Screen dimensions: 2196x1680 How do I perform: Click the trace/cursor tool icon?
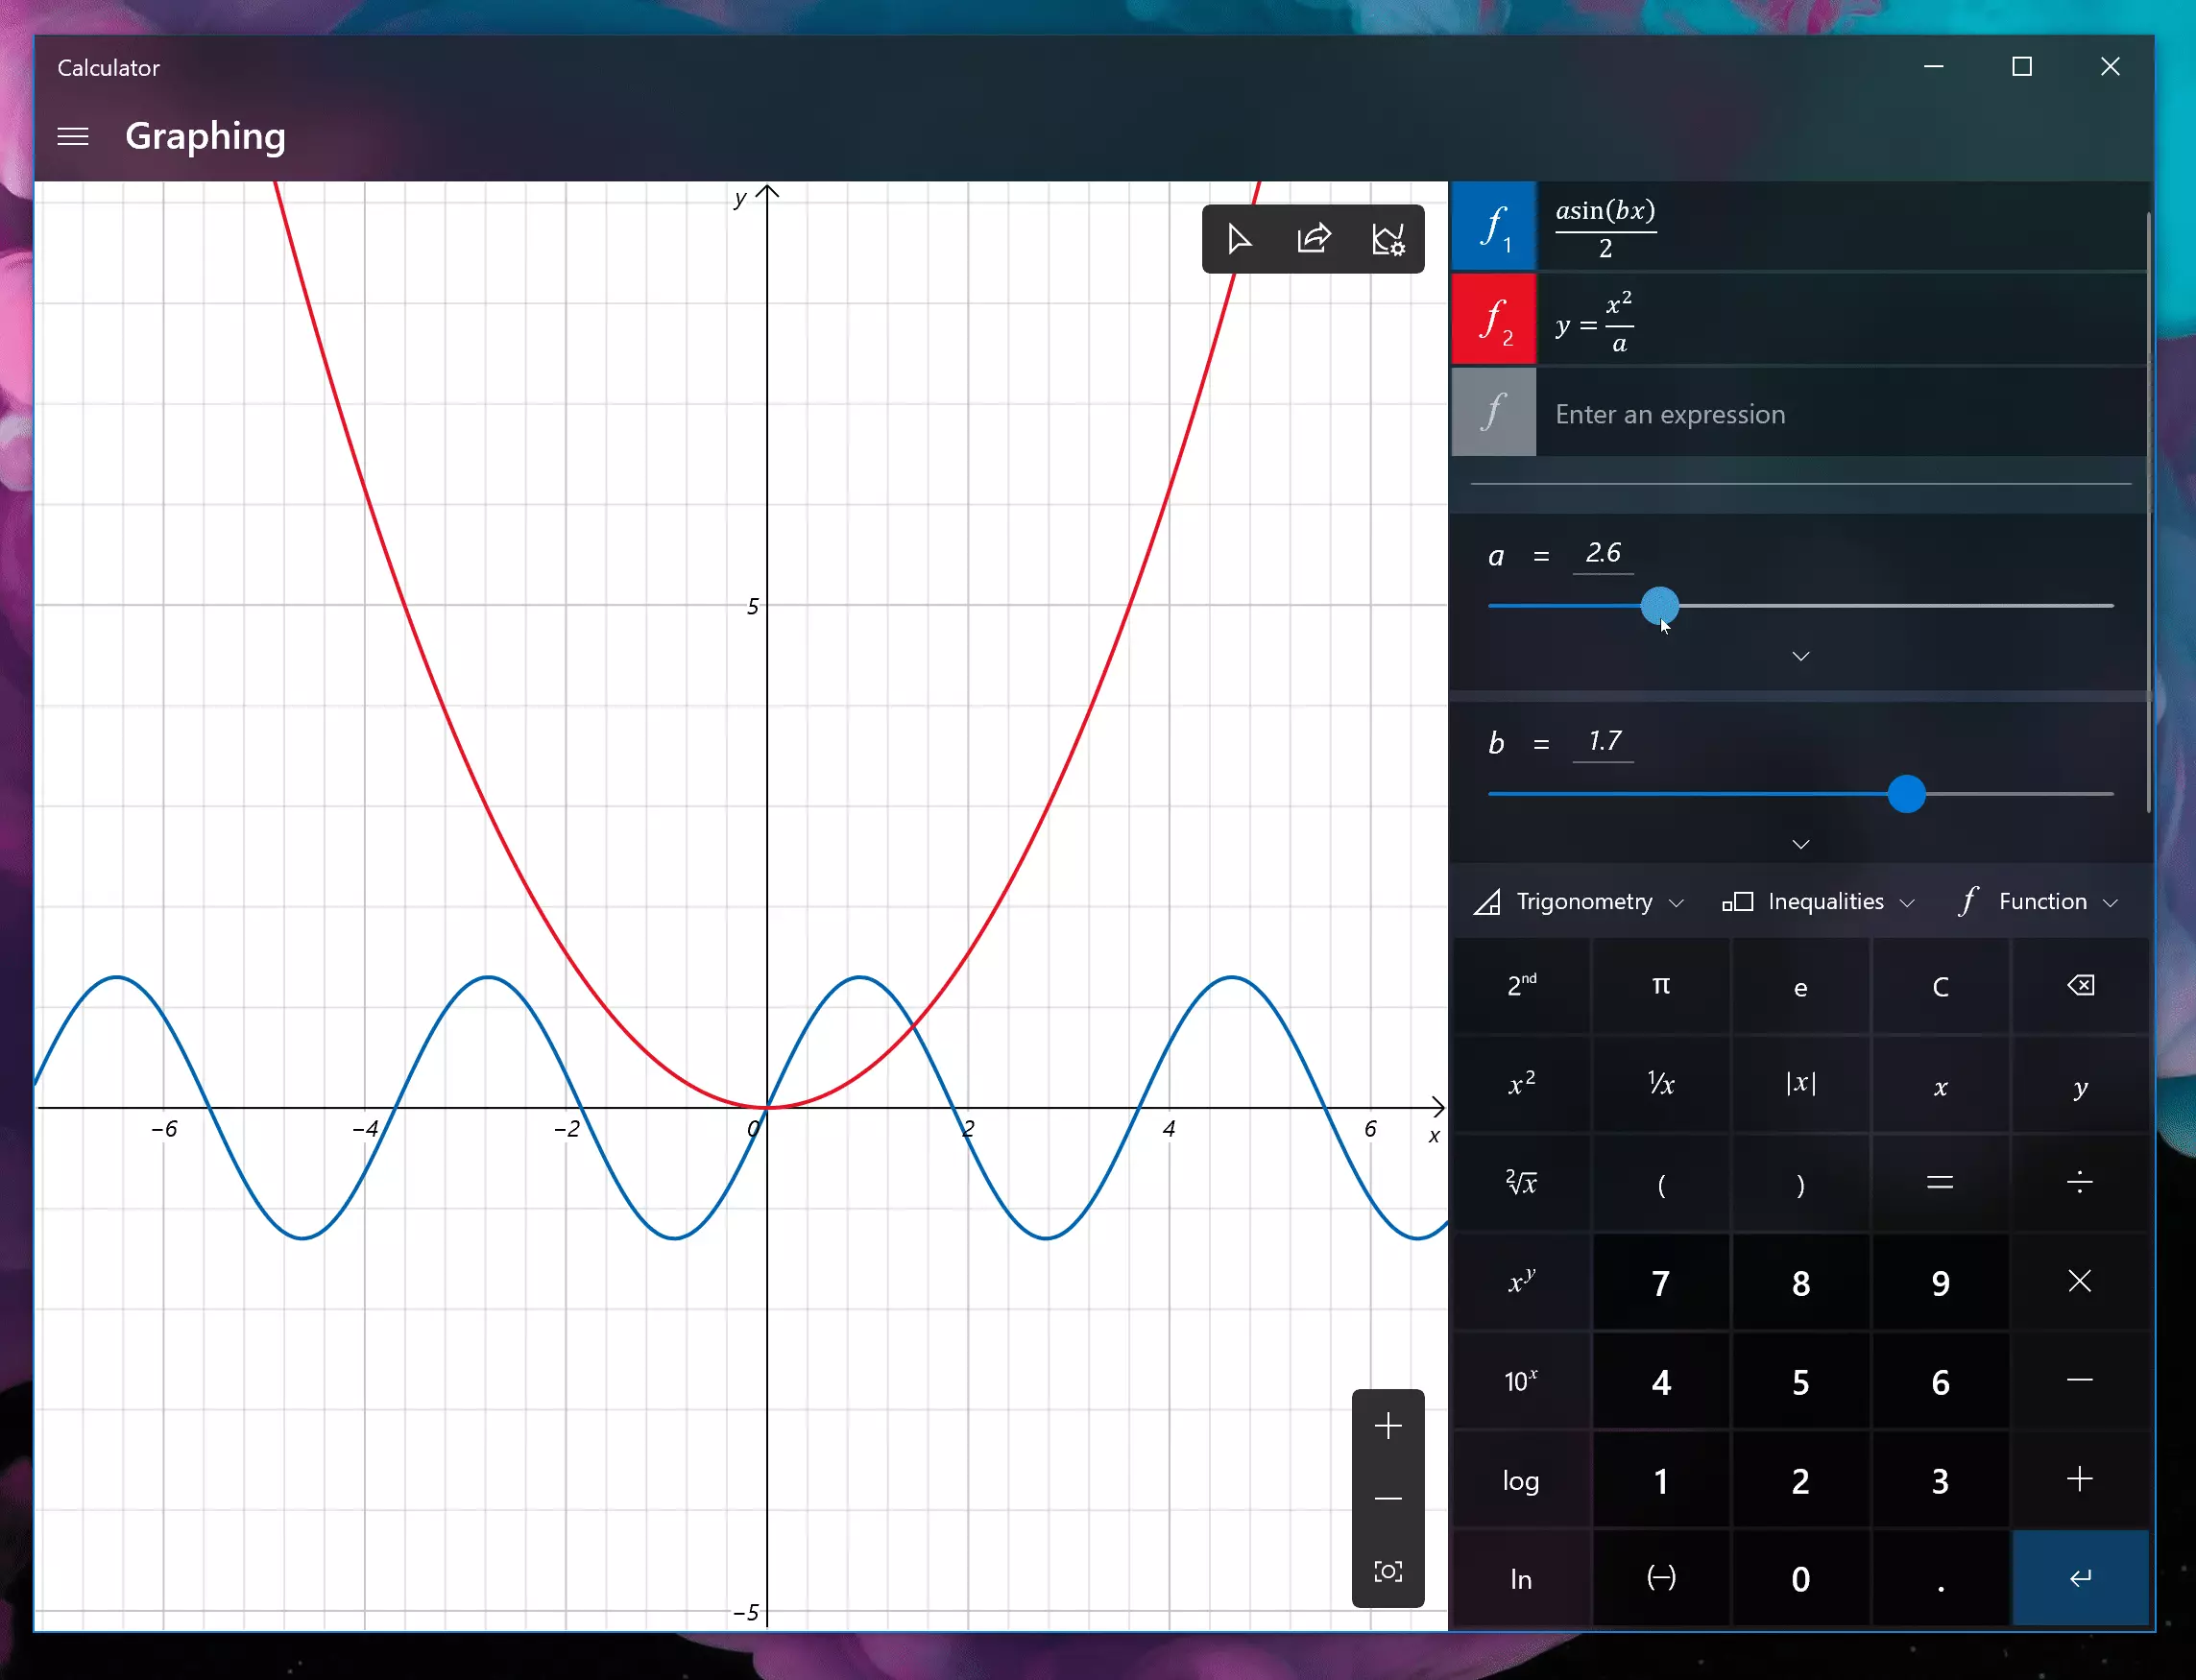(1241, 238)
